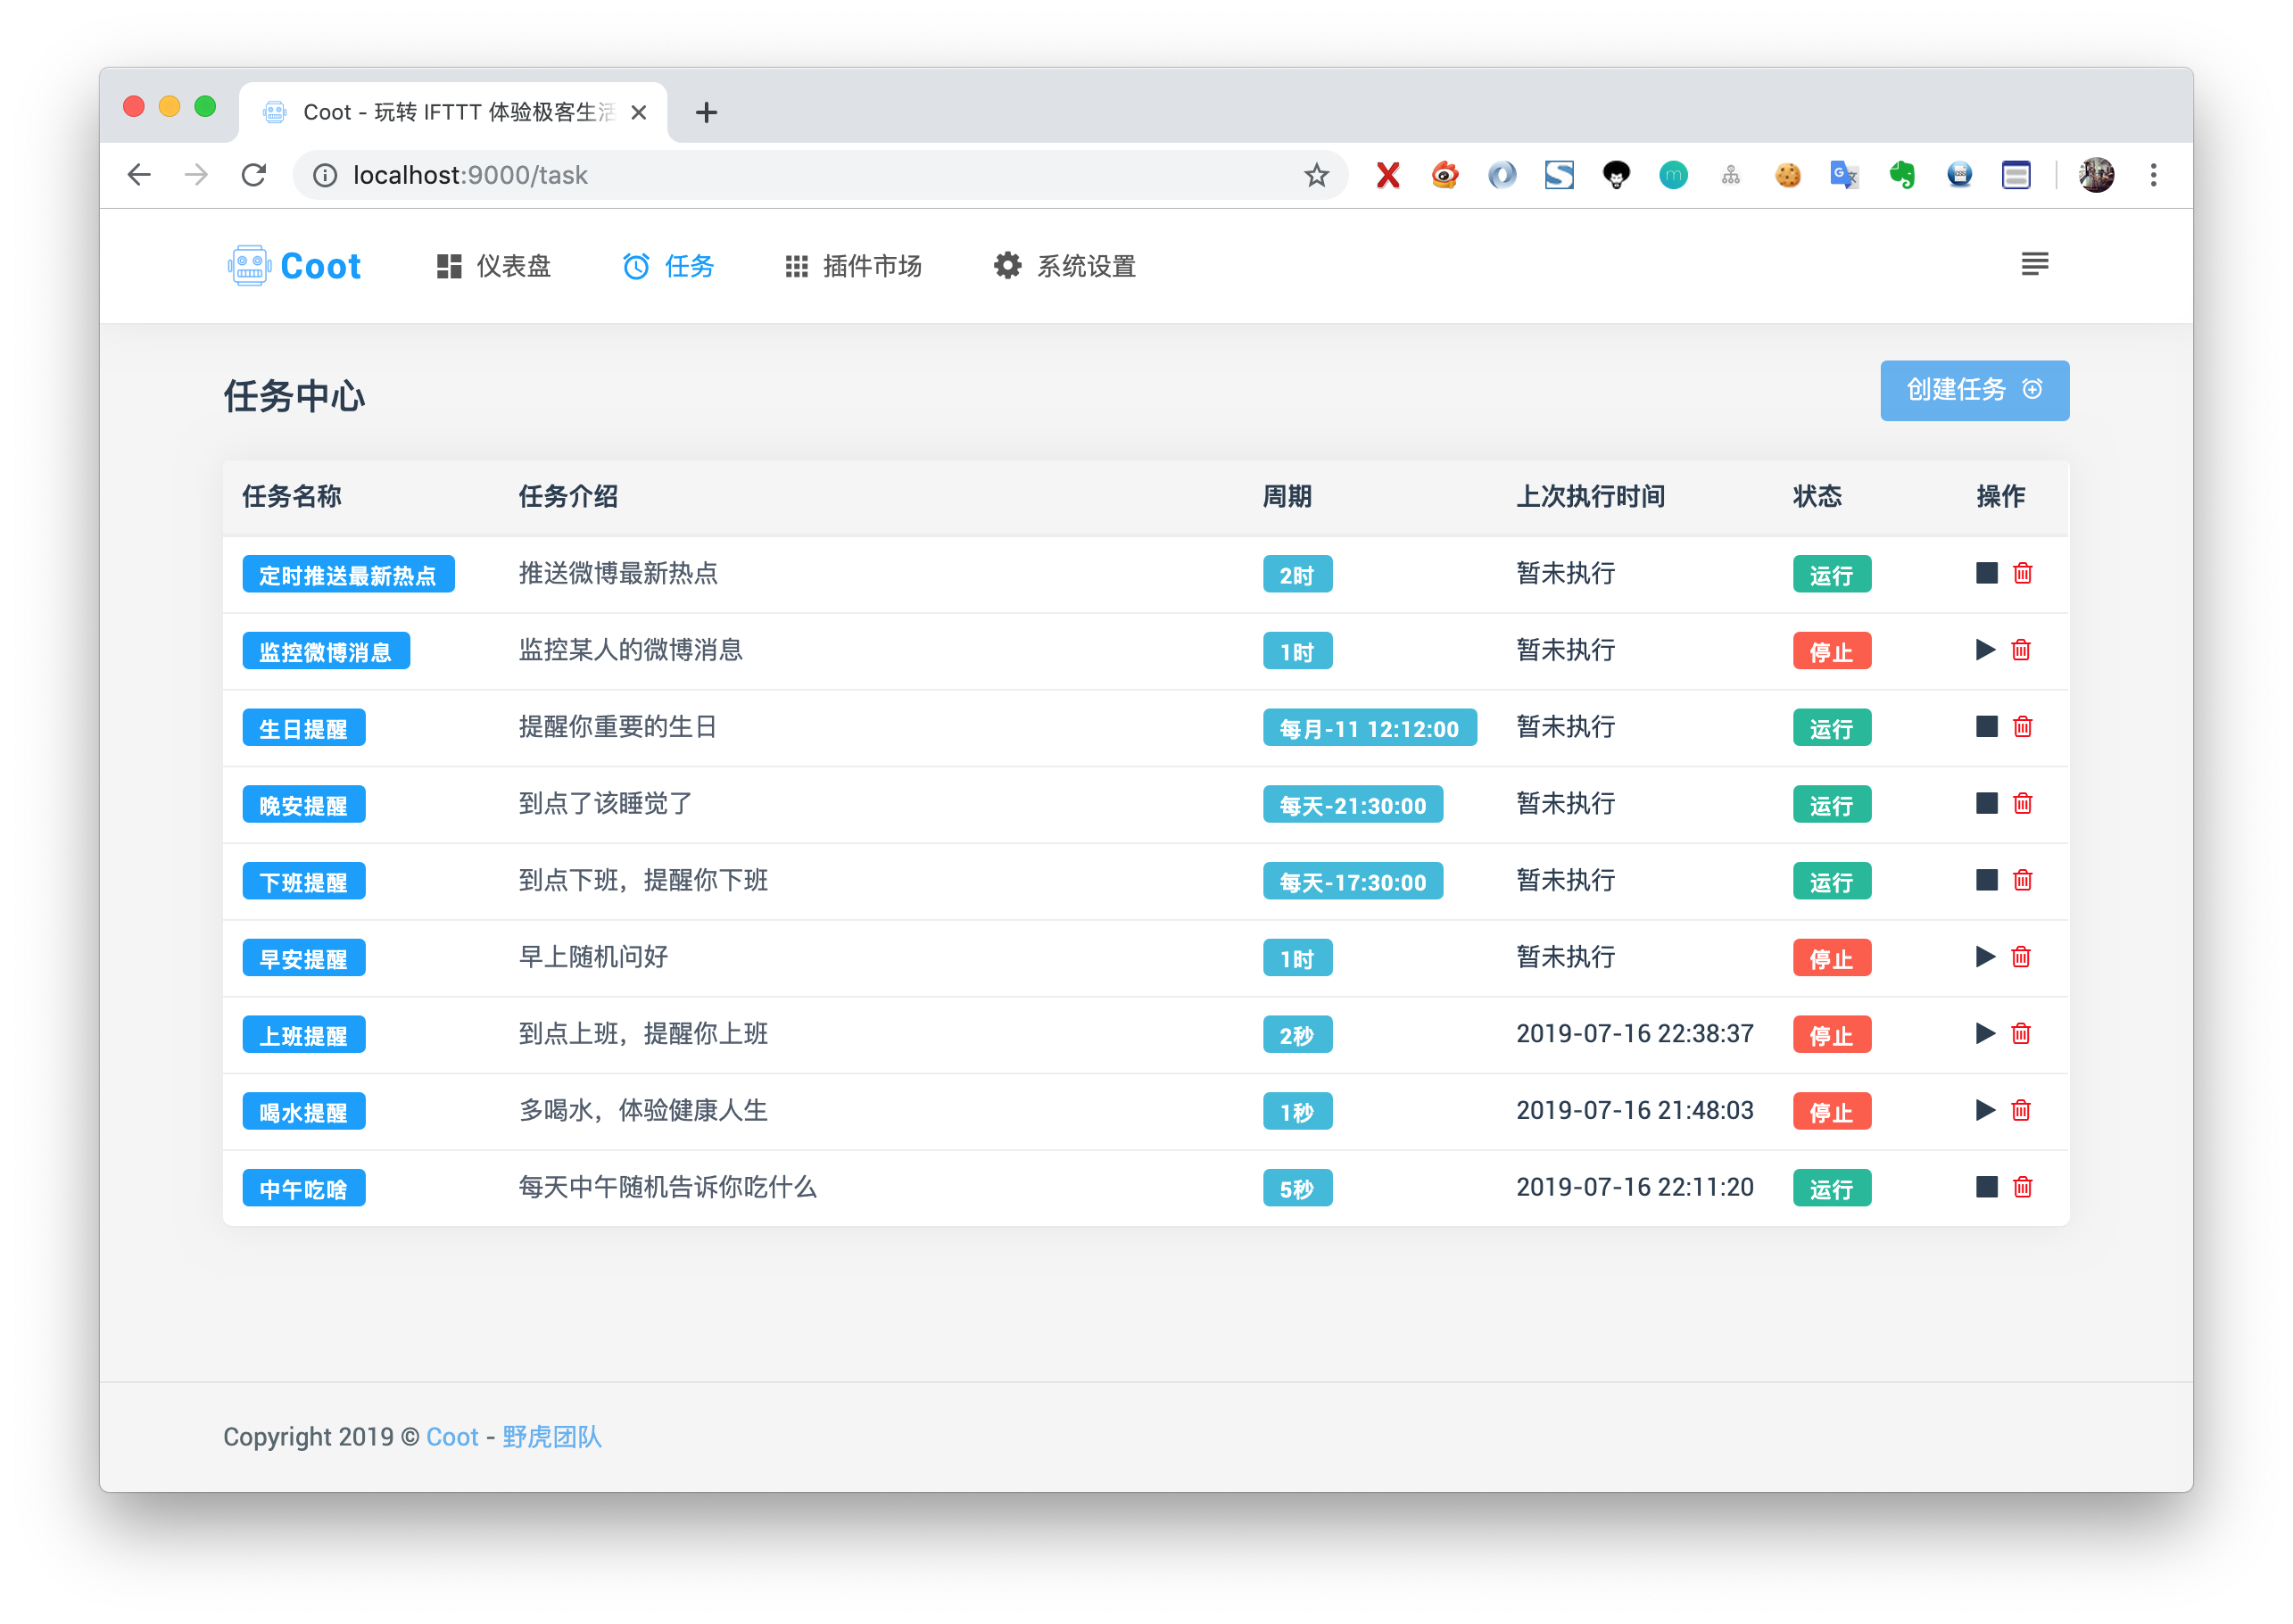The image size is (2293, 1624).
Task: Open the hamburger menu at top right
Action: point(2034,264)
